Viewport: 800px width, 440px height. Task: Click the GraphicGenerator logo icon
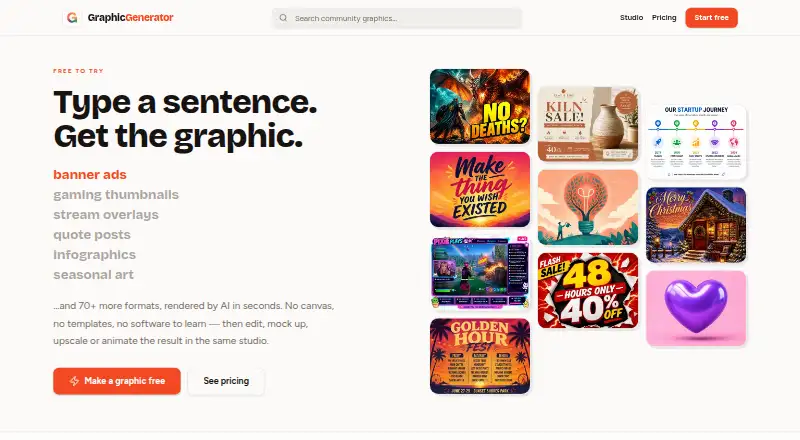click(72, 17)
